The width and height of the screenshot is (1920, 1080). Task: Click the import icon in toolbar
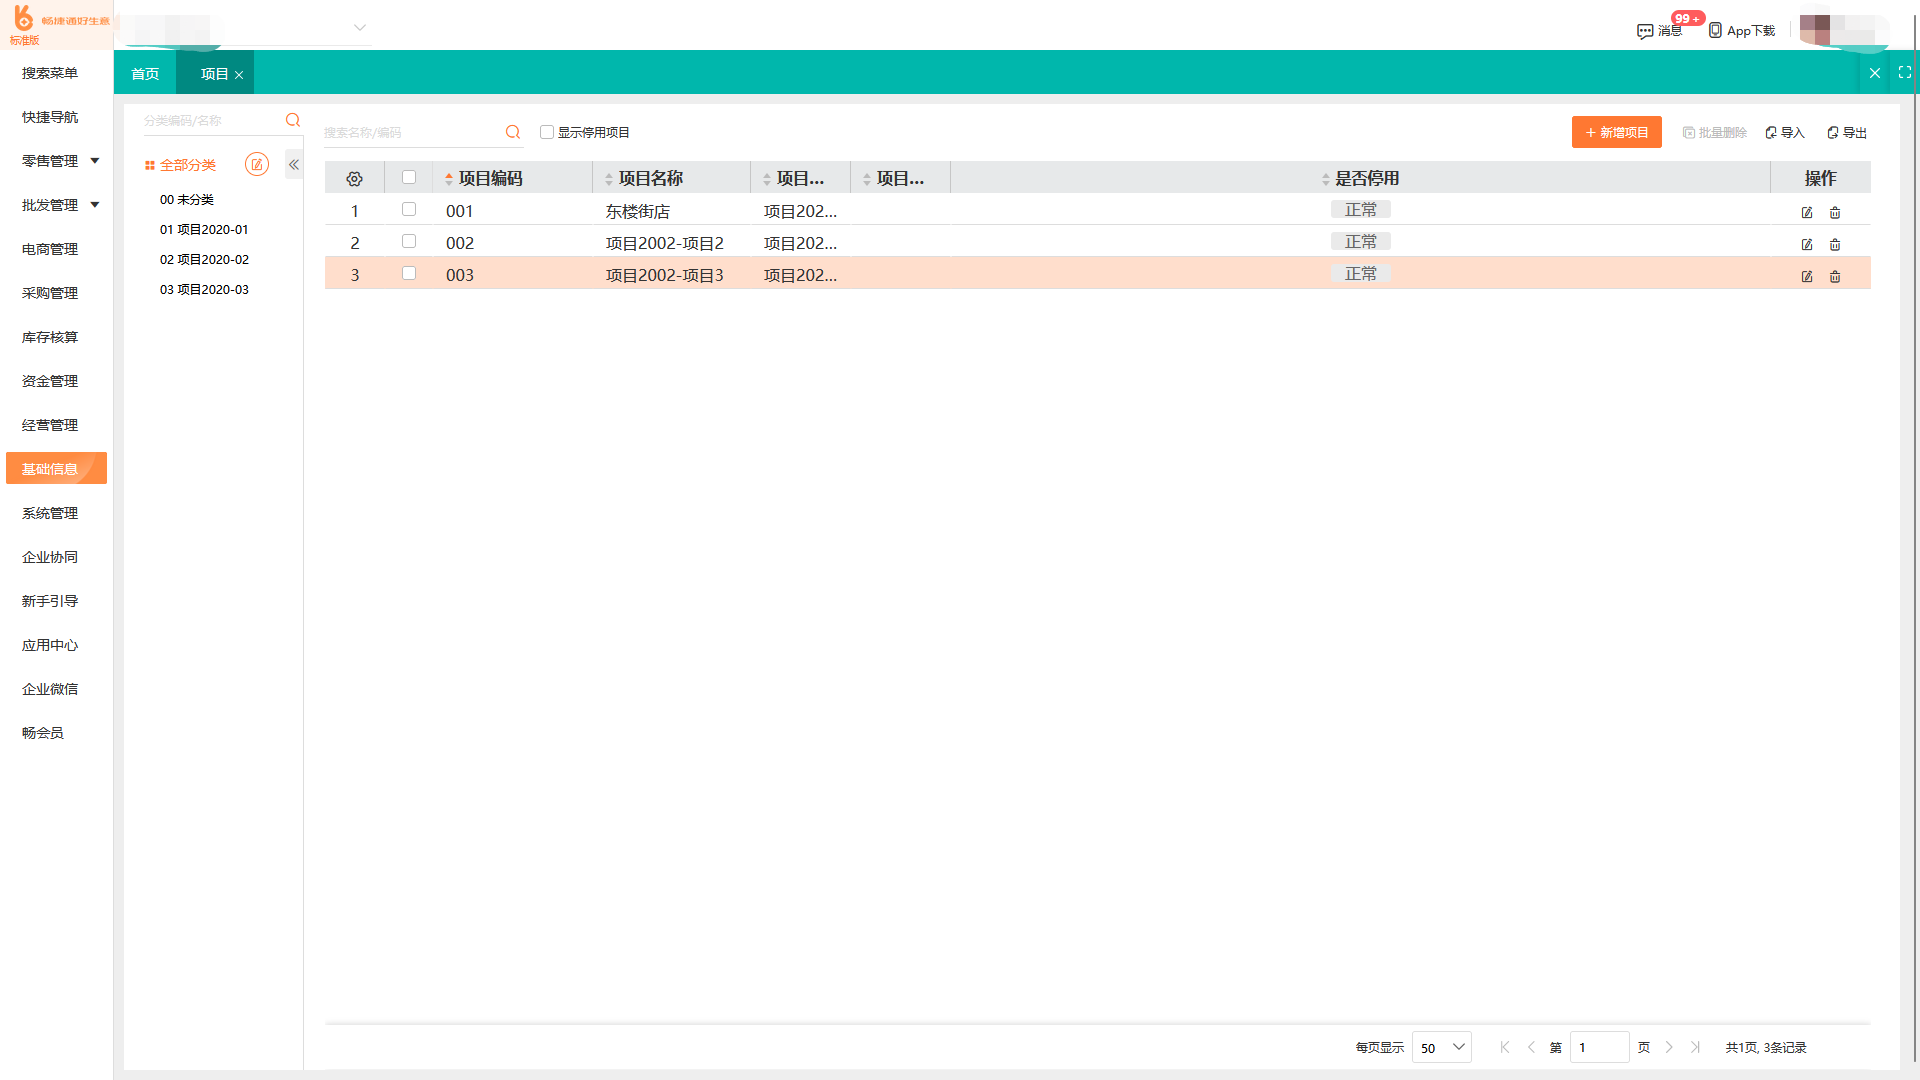(1787, 132)
